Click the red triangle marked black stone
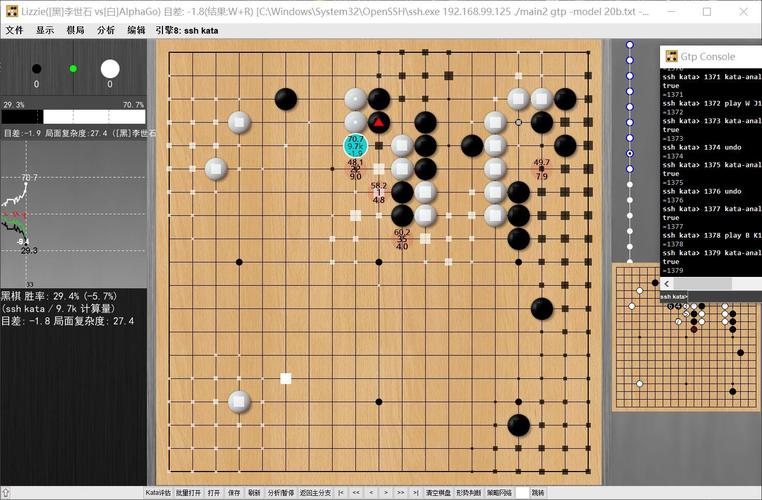 (x=379, y=122)
